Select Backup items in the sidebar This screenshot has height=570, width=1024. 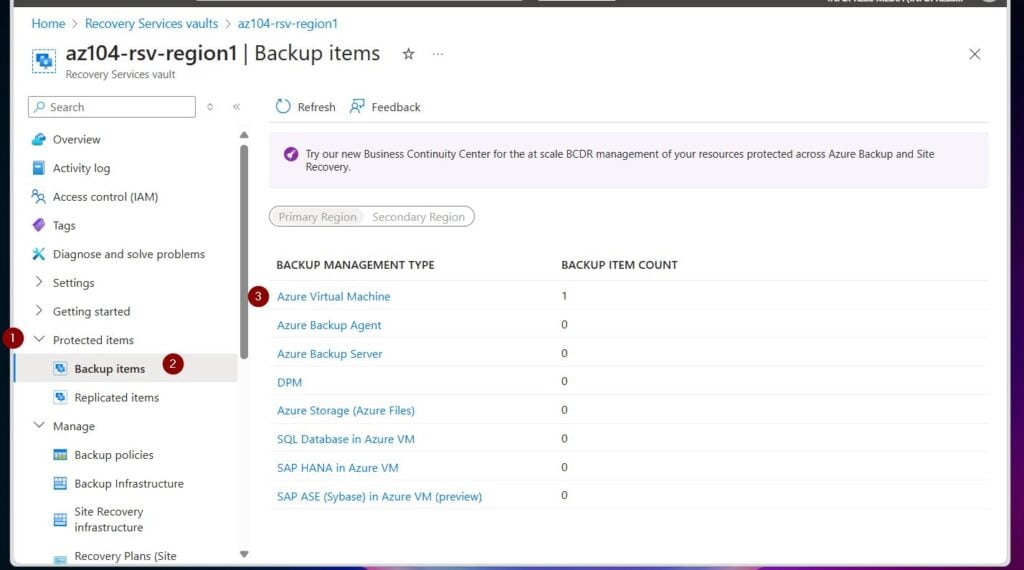pos(110,369)
